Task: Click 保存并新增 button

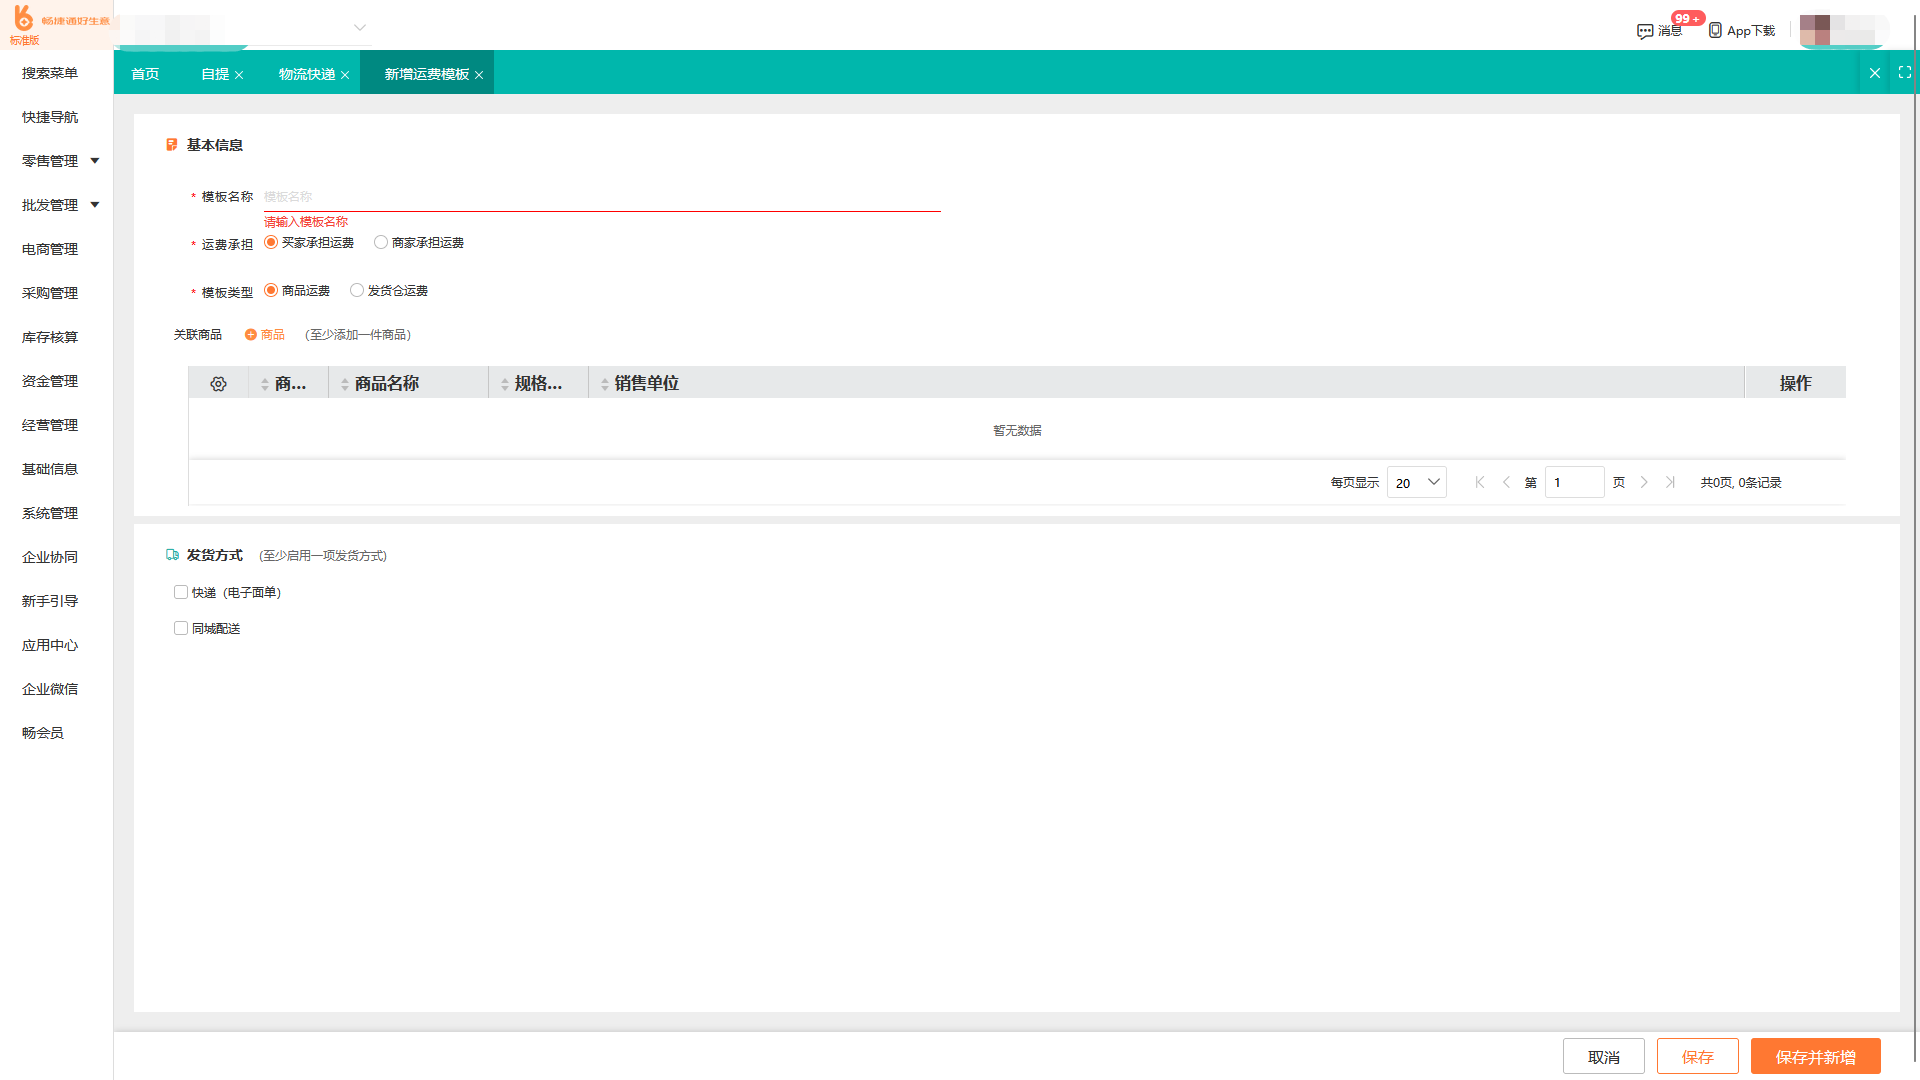Action: pos(1813,1054)
